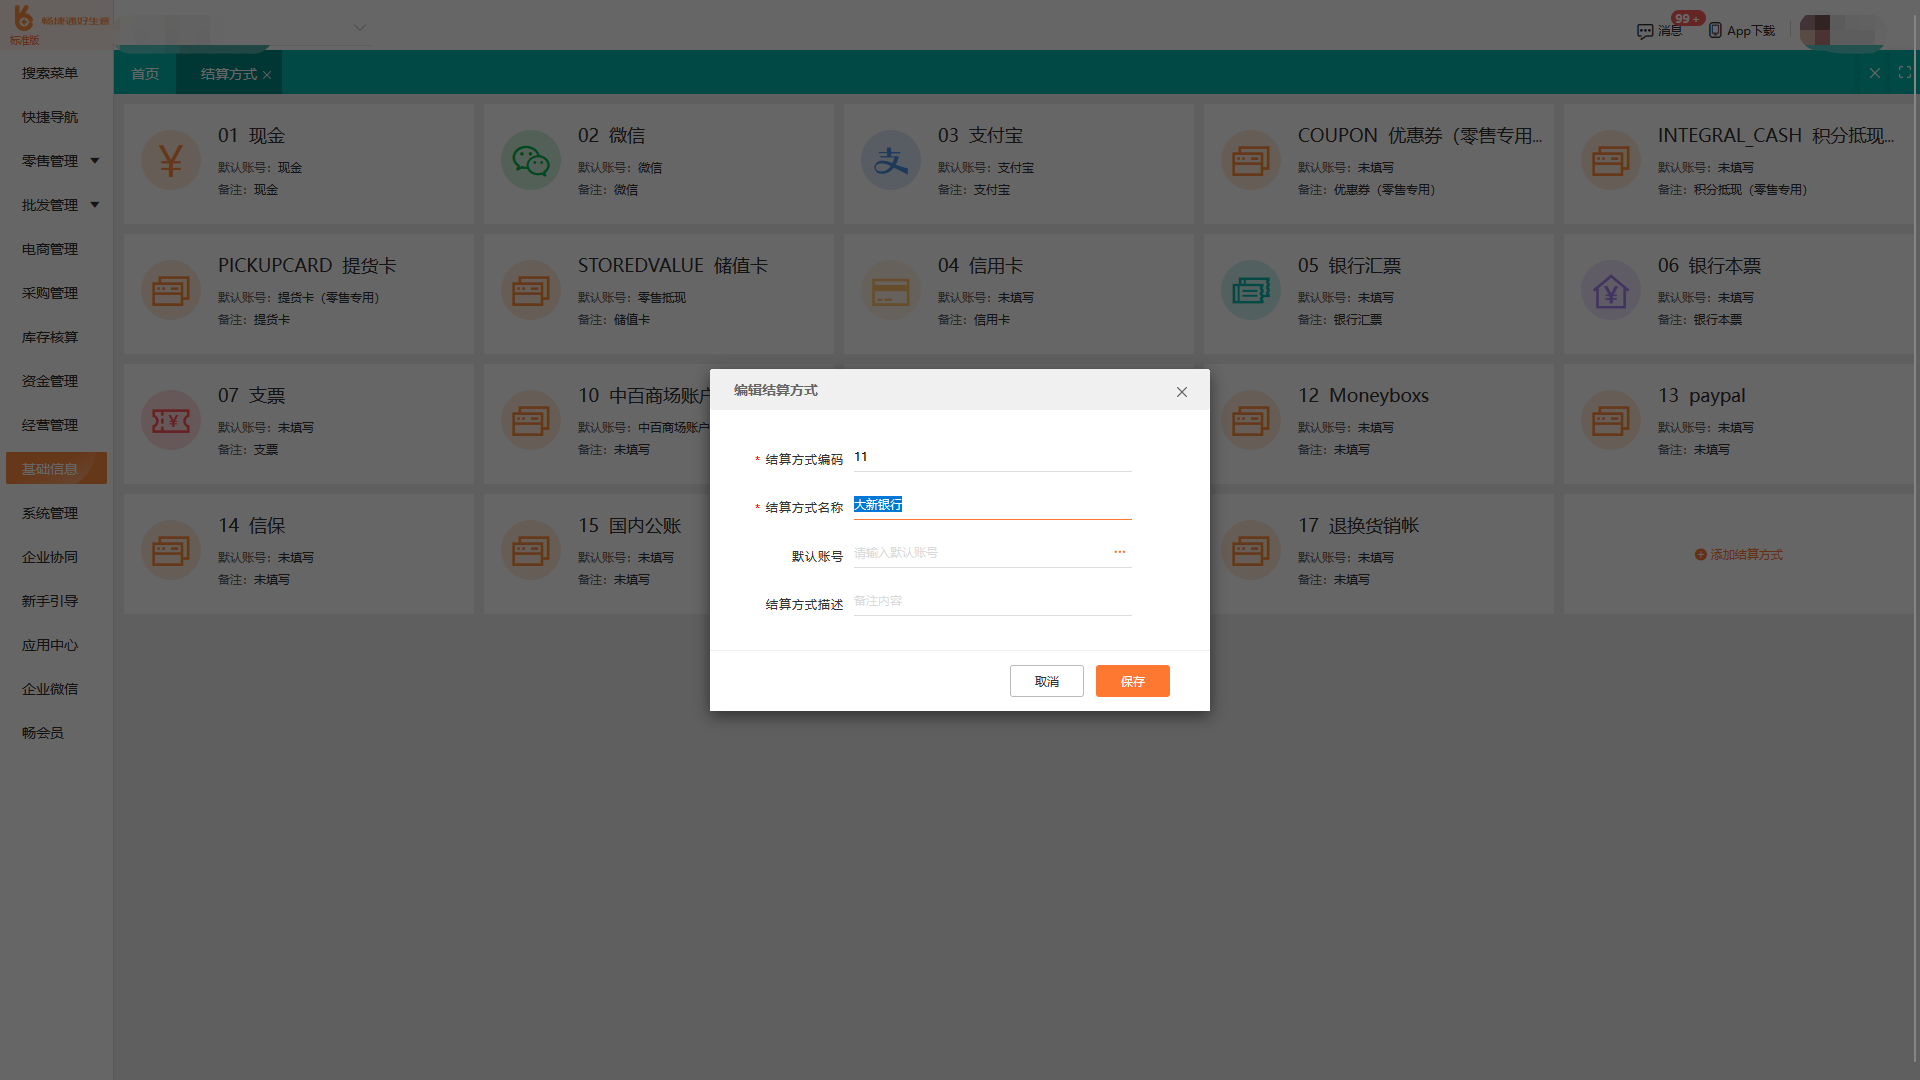The image size is (1920, 1080).
Task: Click 保存 to save the payment method
Action: pyautogui.click(x=1131, y=680)
